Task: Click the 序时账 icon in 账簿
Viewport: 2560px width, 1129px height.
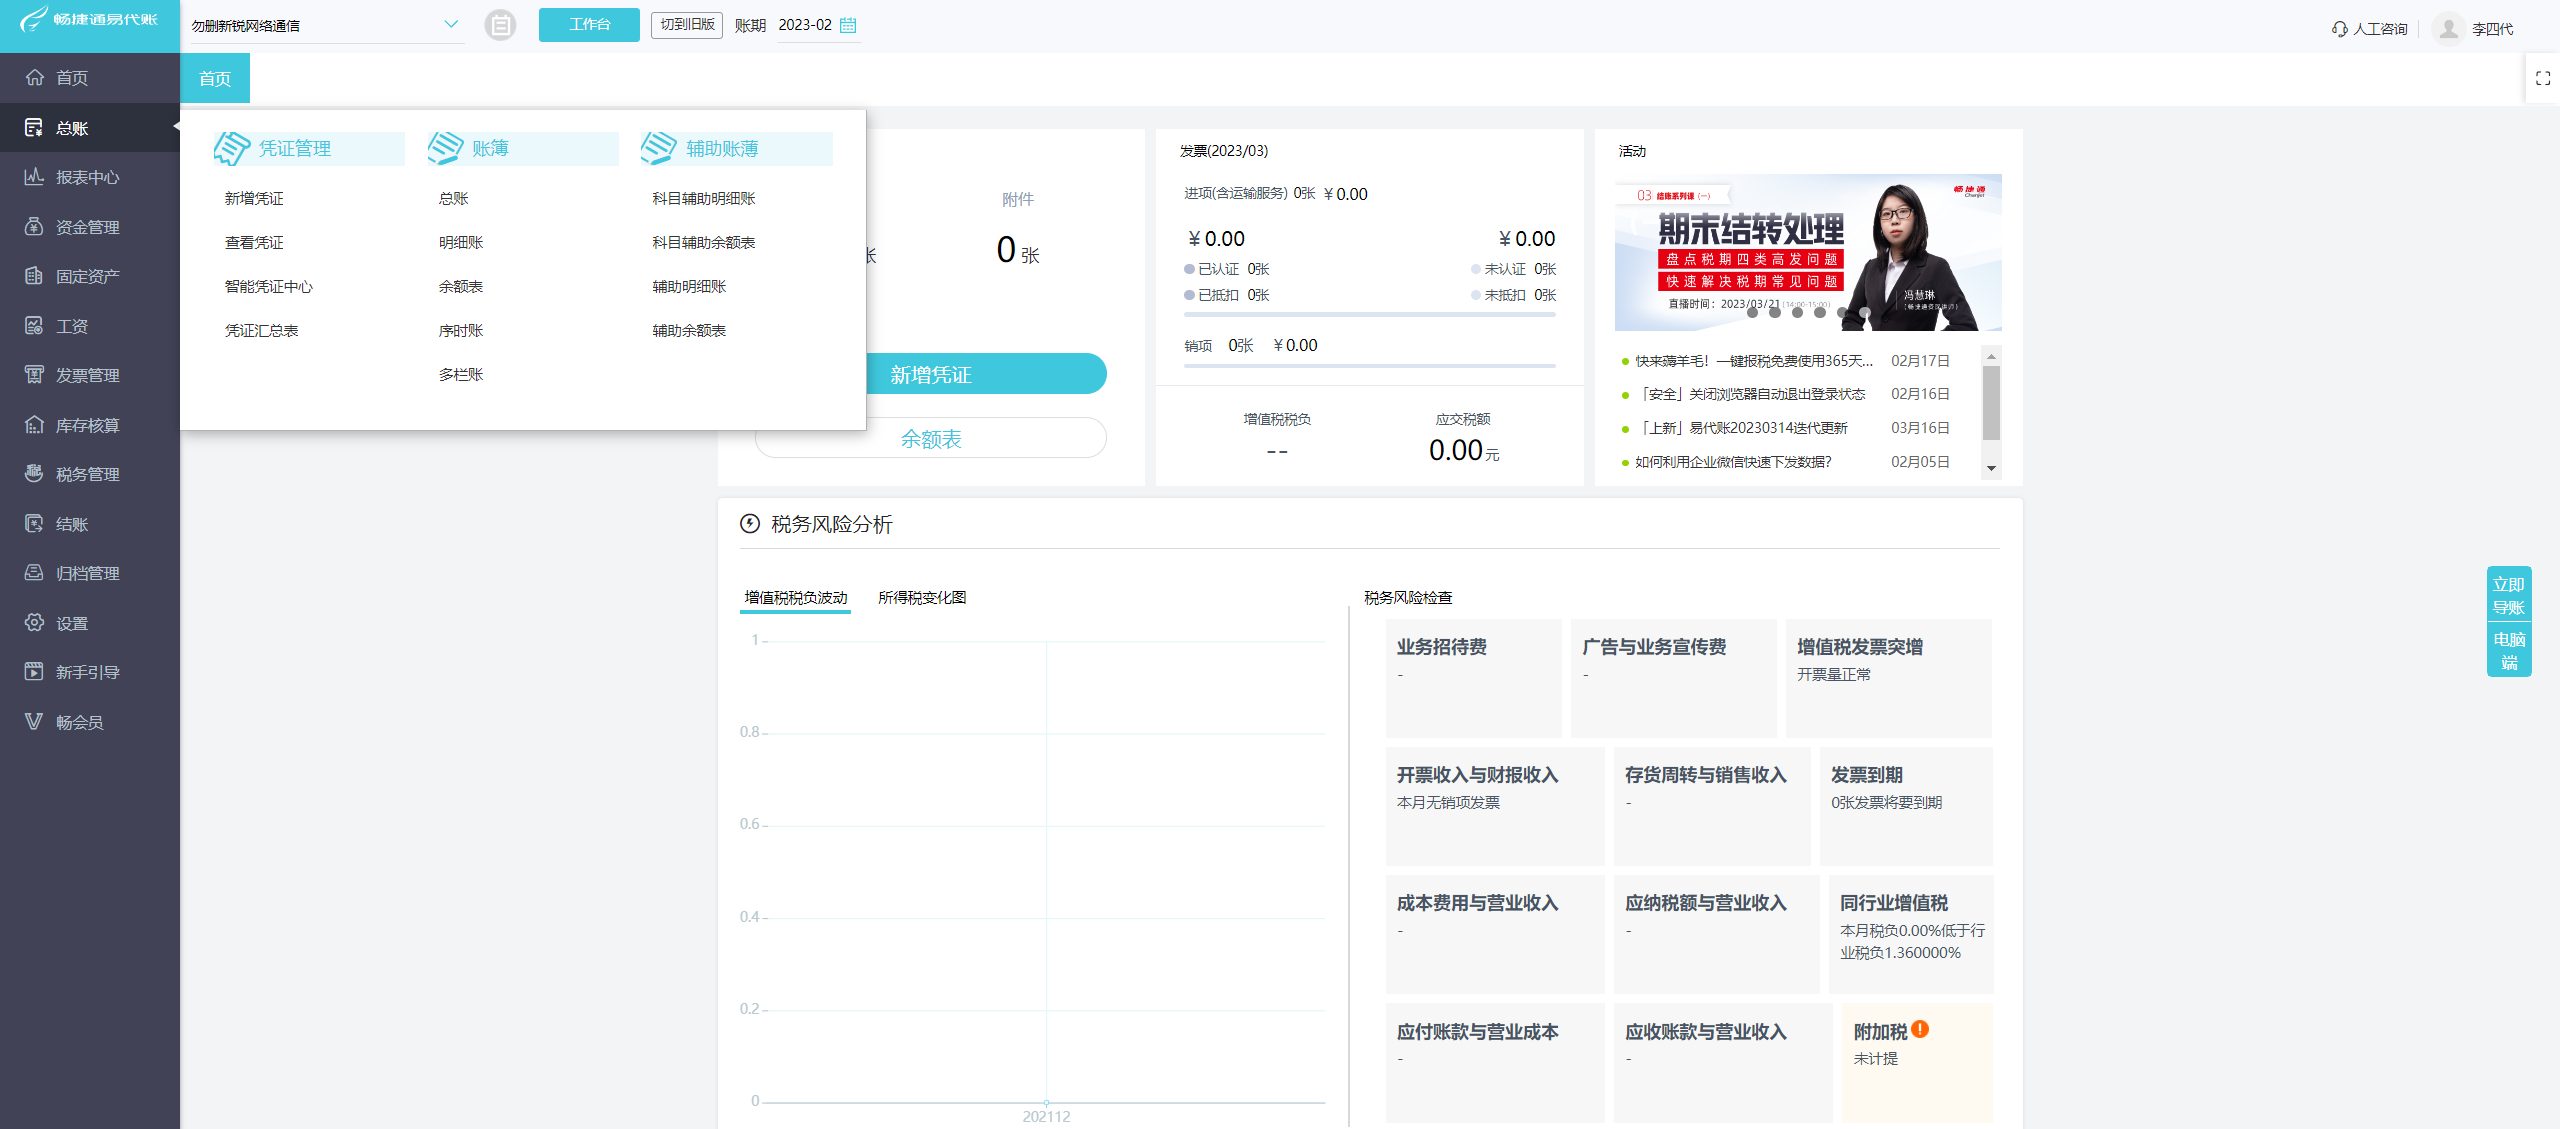Action: pos(457,328)
